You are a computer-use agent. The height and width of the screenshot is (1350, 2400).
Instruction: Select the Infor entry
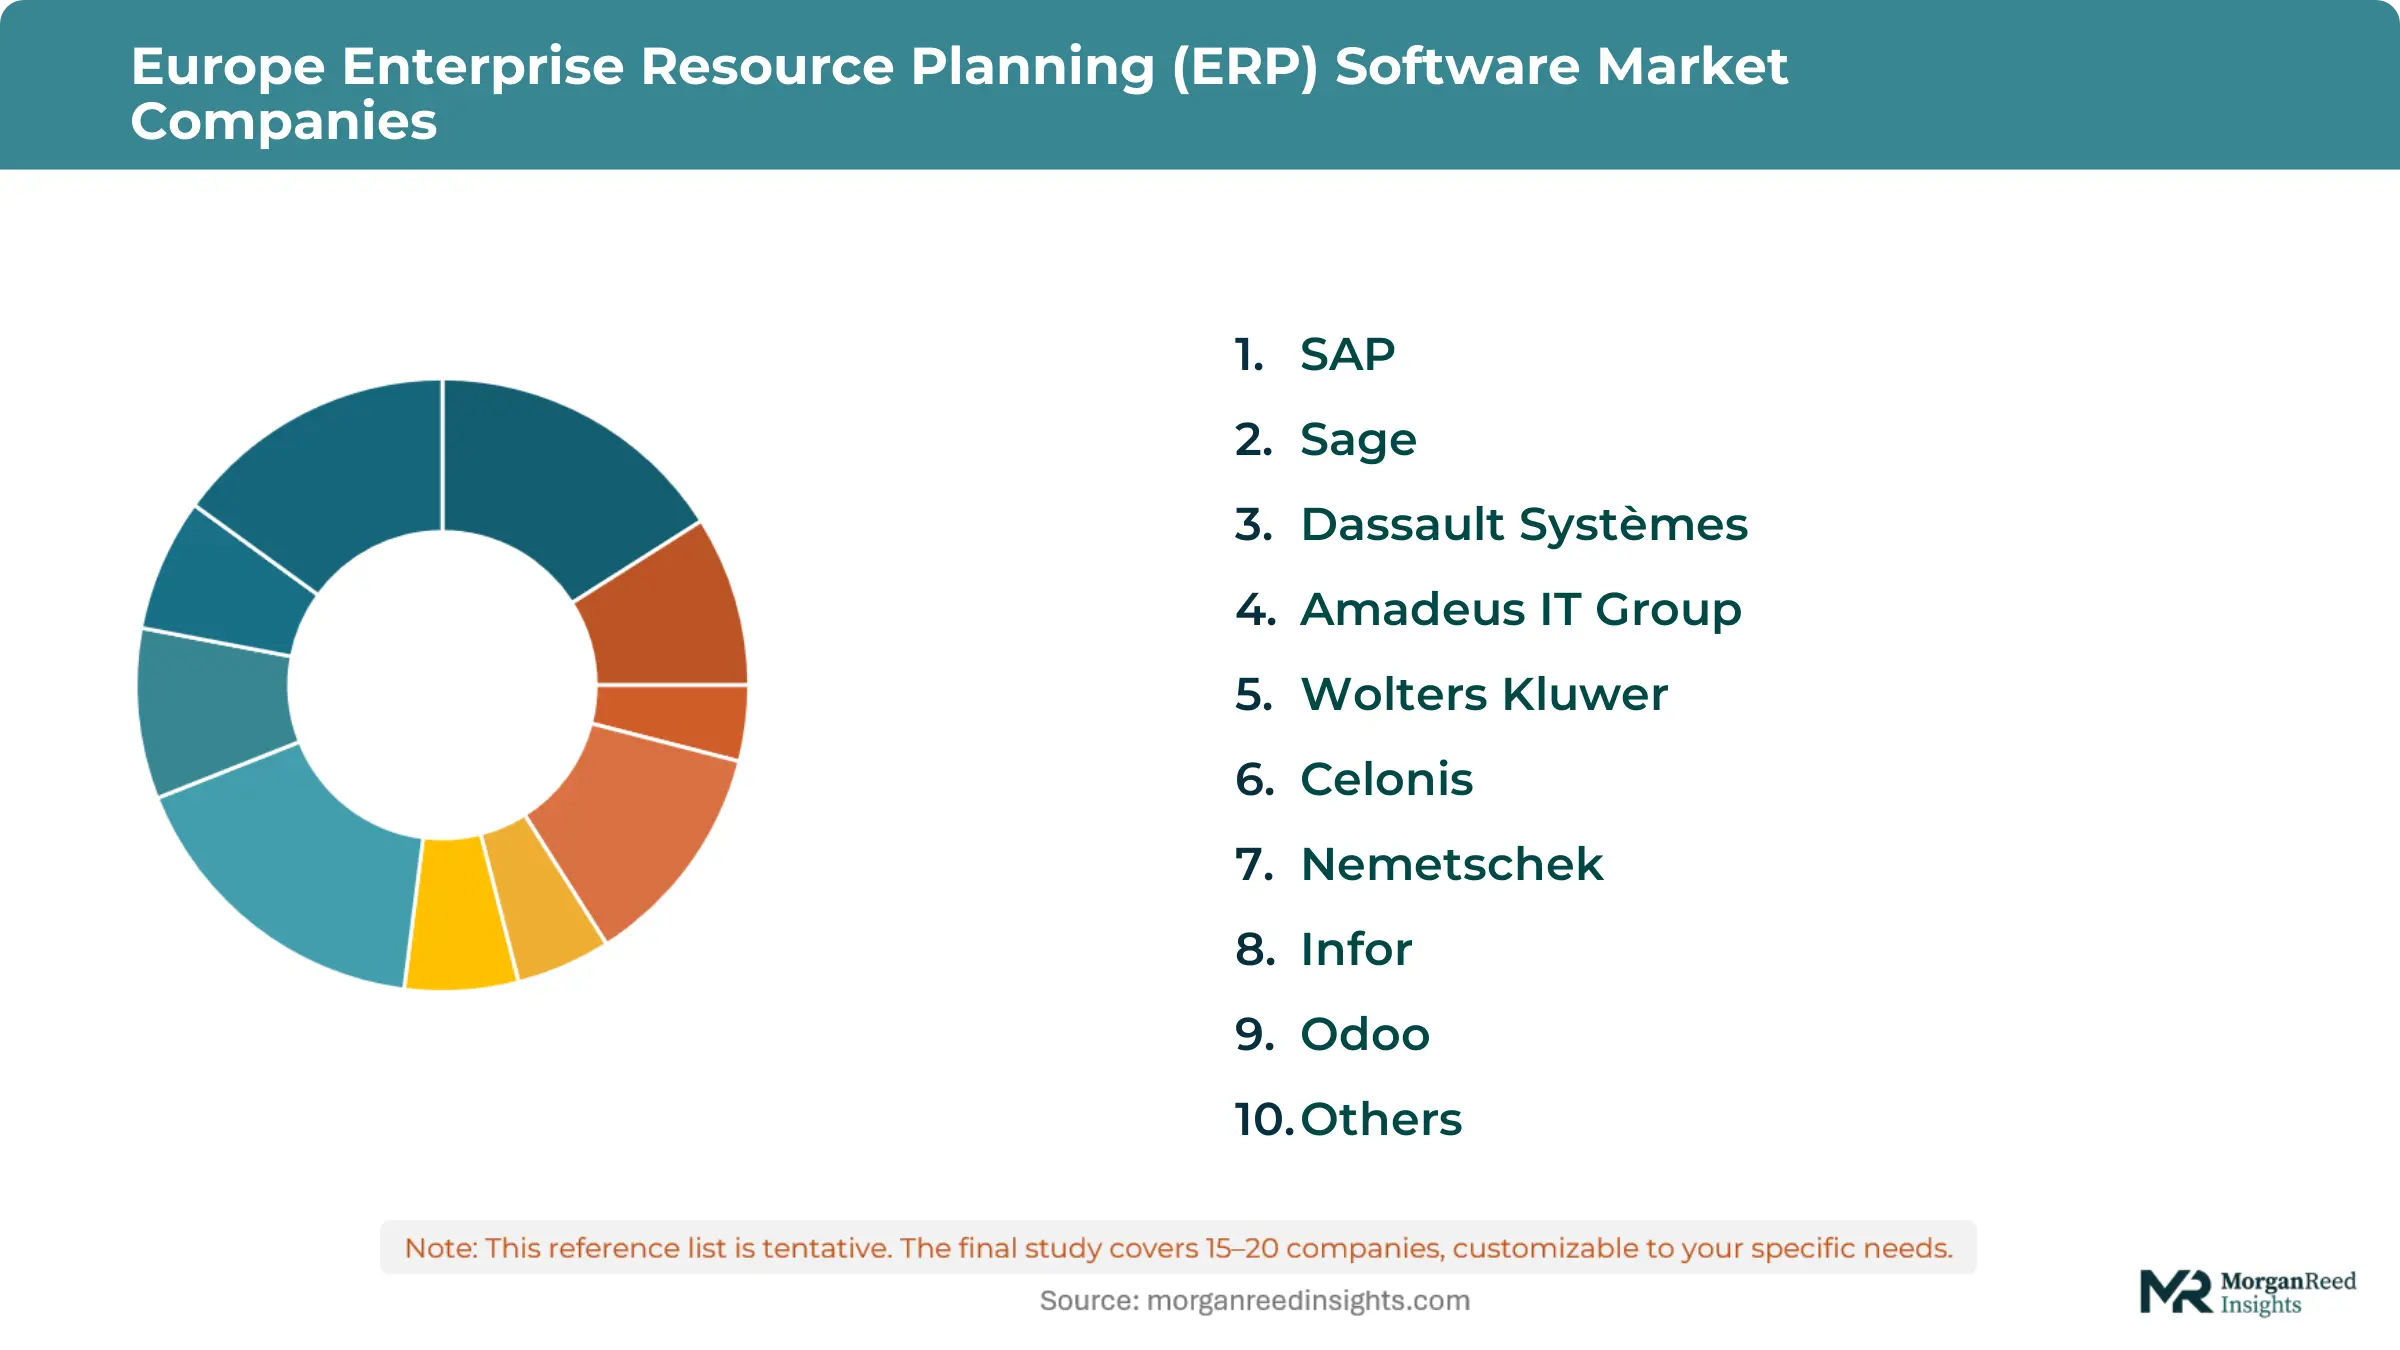pos(1355,949)
